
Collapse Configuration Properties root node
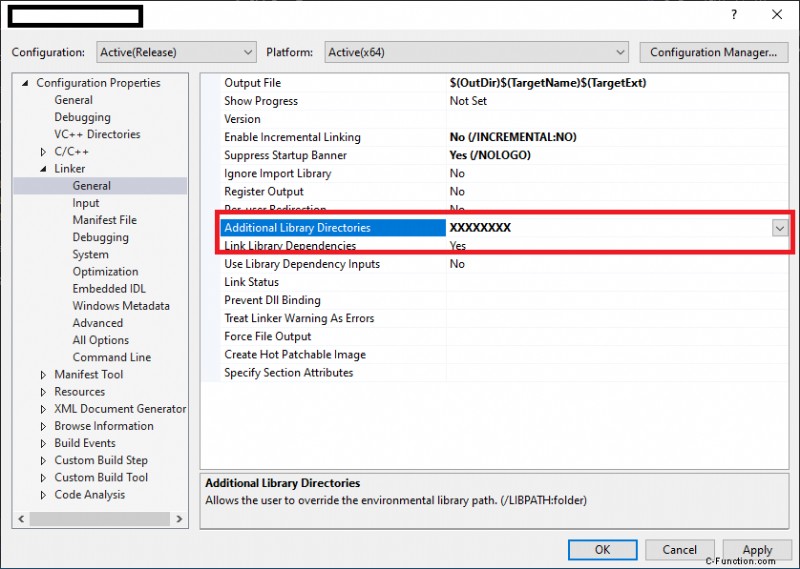point(26,83)
